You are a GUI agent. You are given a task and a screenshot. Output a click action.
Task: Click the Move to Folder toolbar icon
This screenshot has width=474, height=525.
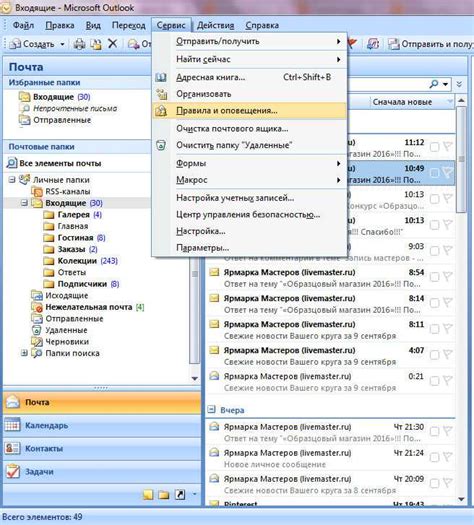[x=96, y=44]
